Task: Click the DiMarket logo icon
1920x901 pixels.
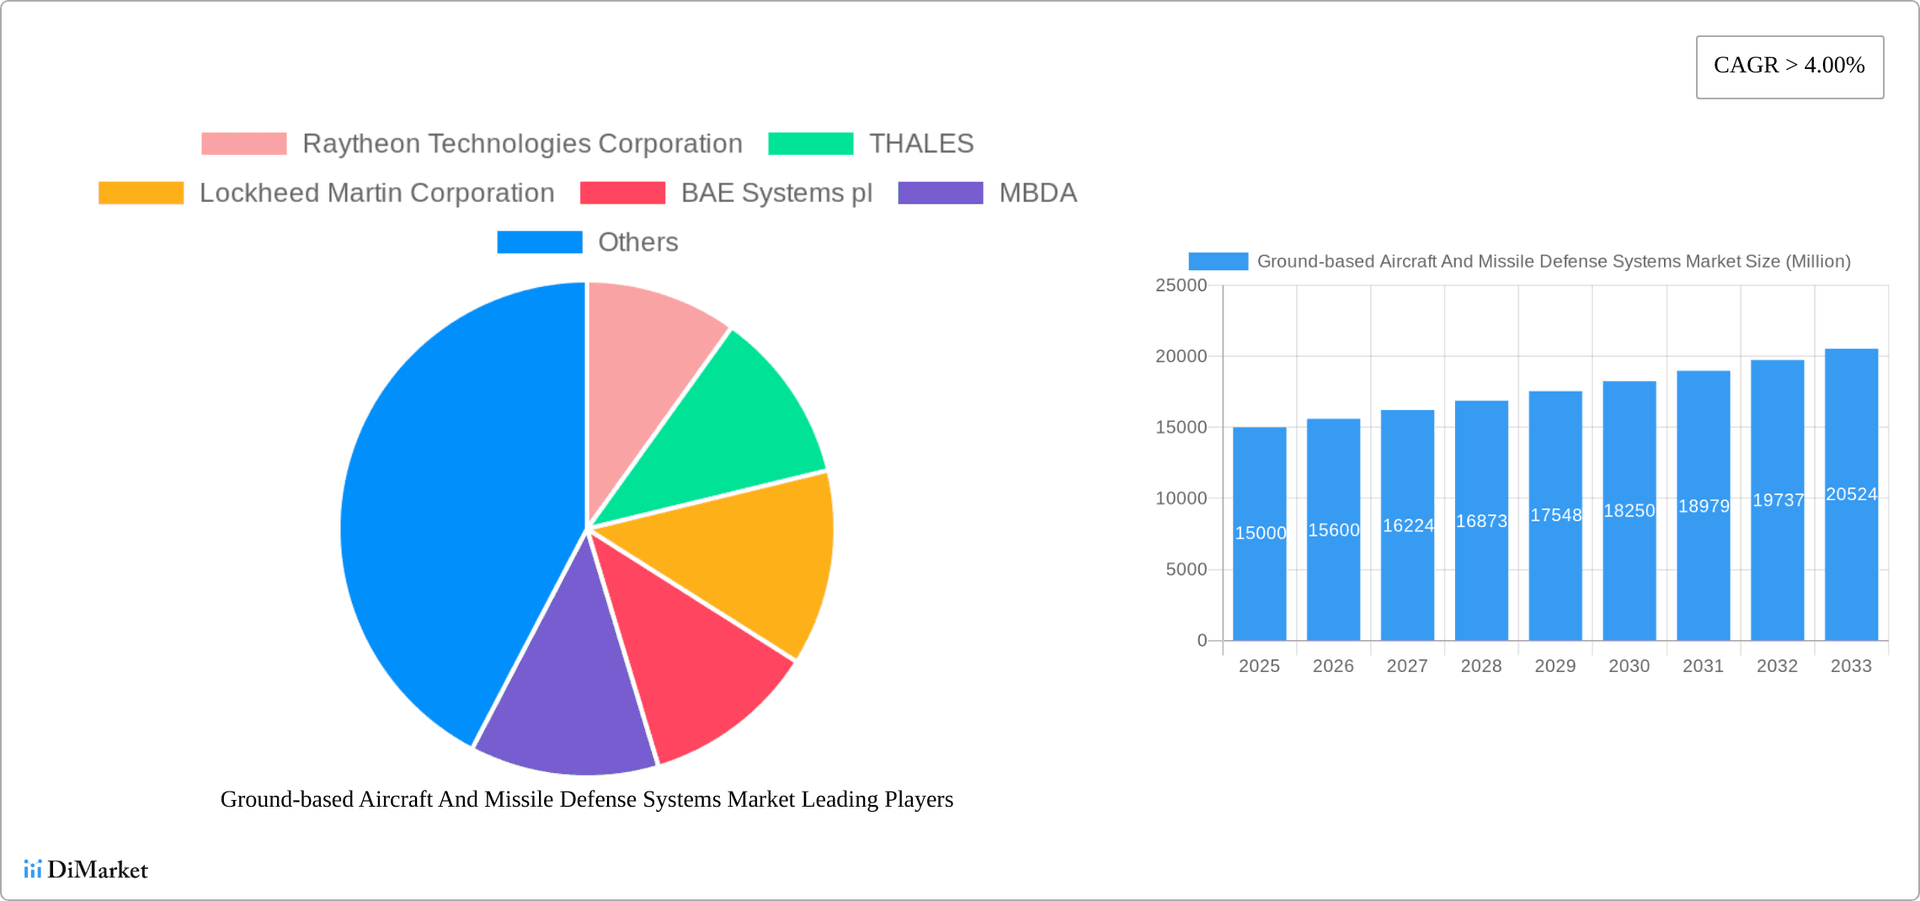Action: pyautogui.click(x=35, y=869)
